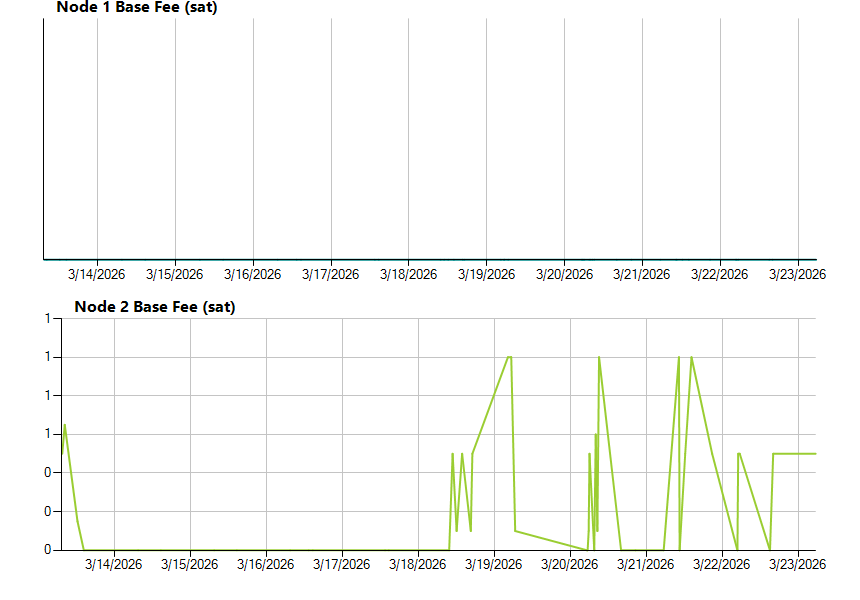The width and height of the screenshot is (860, 600).
Task: Click 3/20/2026 label under Node 1 chart
Action: click(x=564, y=274)
